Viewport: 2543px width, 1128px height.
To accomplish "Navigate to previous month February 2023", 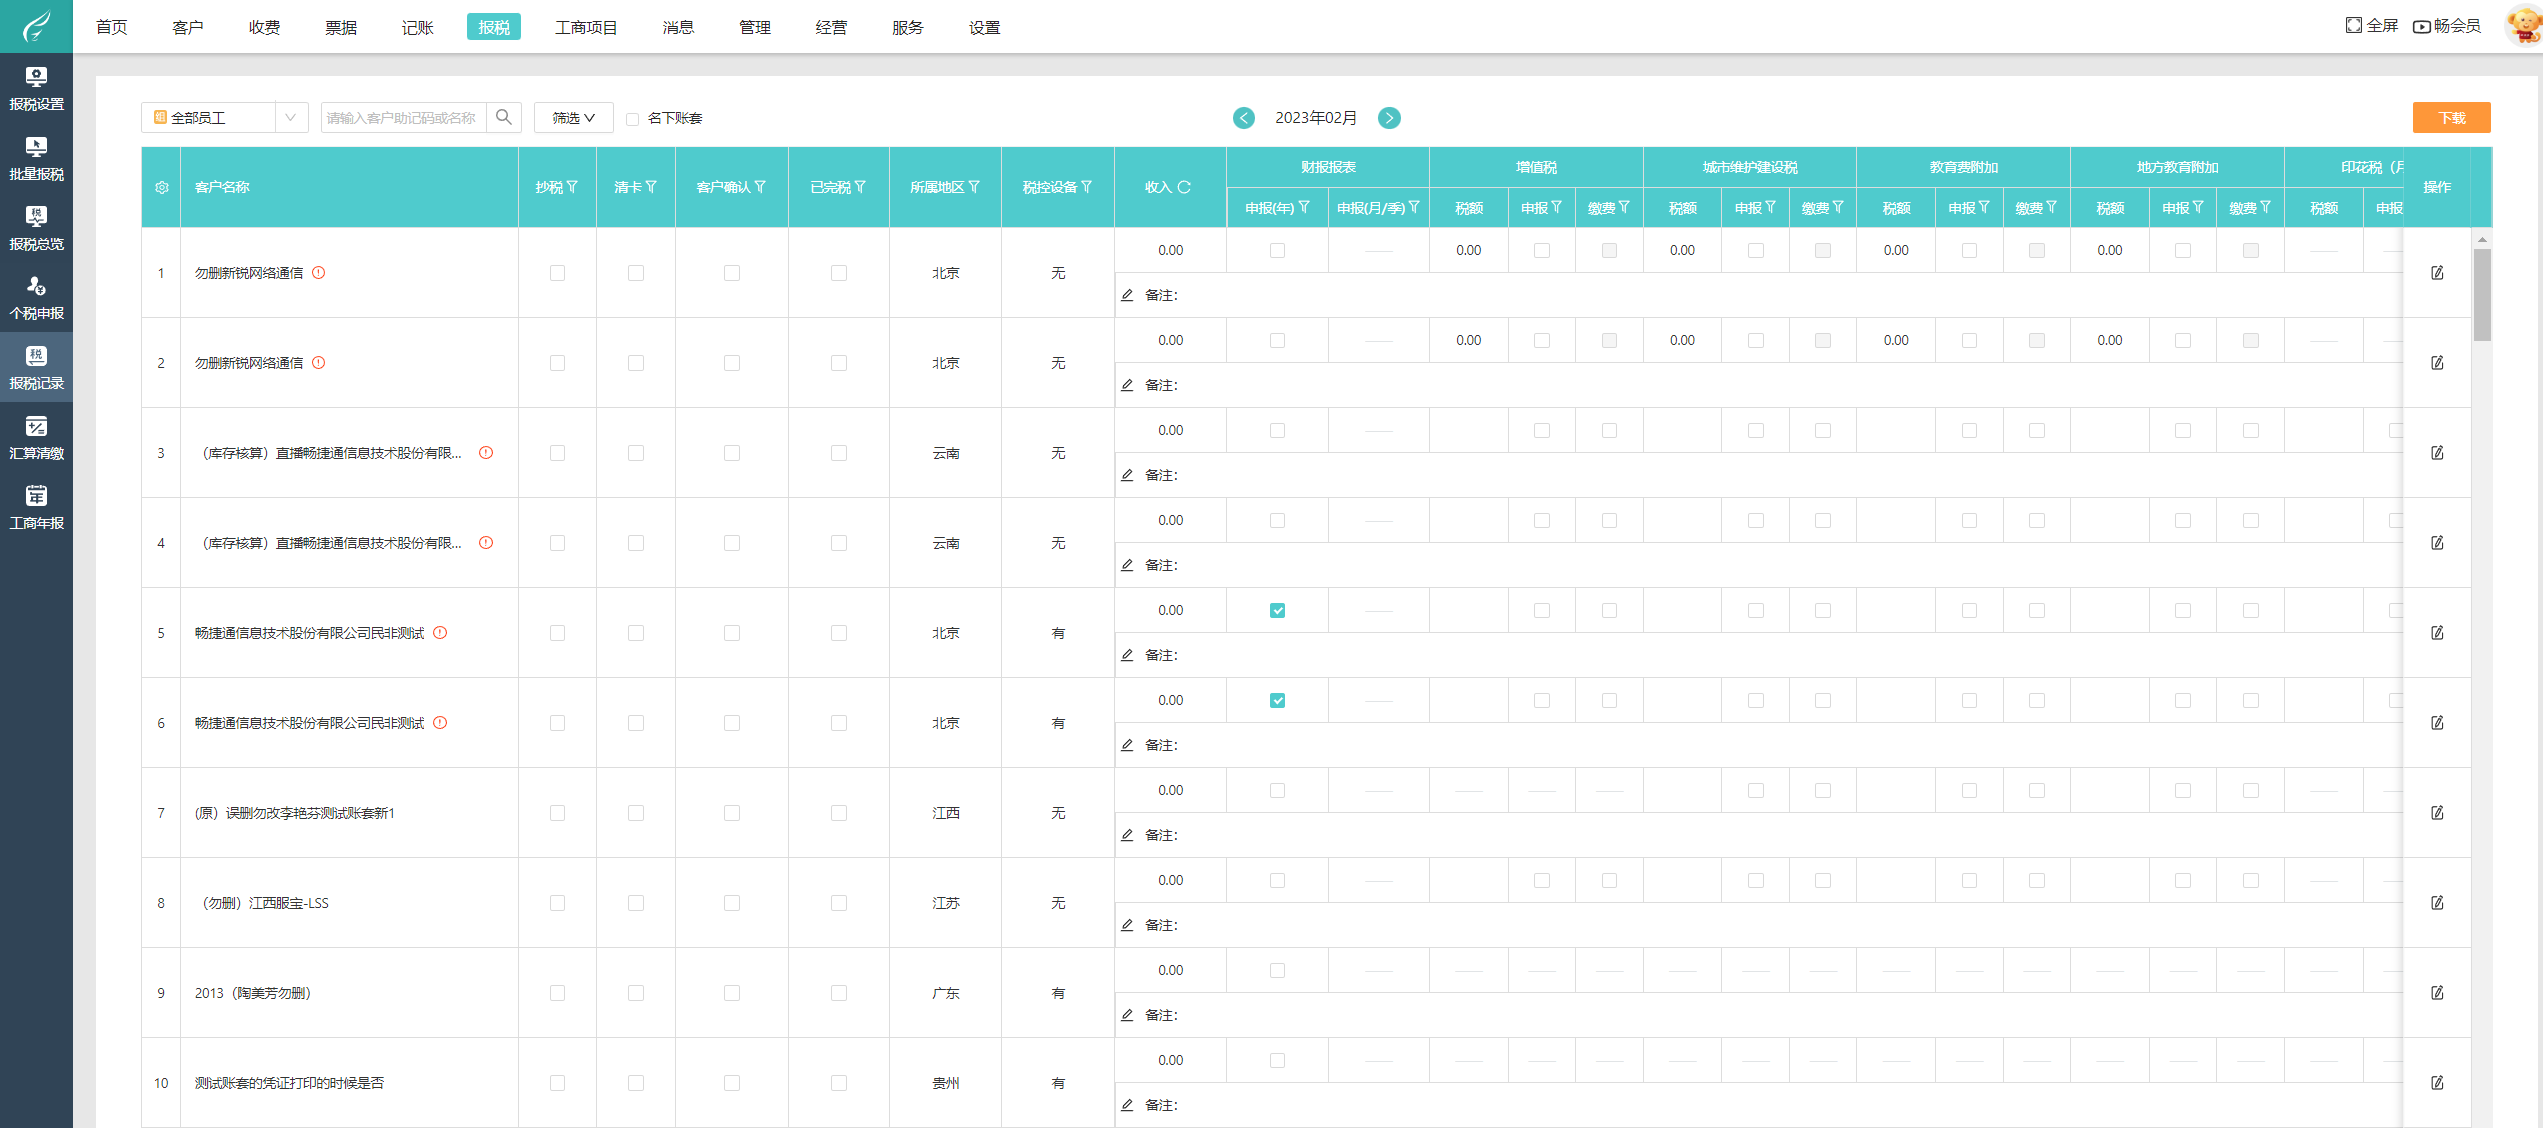I will [x=1242, y=117].
